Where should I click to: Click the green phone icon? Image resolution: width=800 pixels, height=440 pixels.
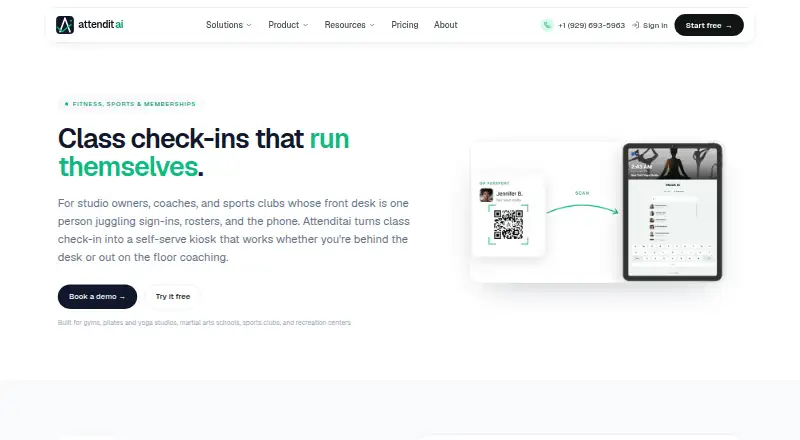tap(547, 25)
